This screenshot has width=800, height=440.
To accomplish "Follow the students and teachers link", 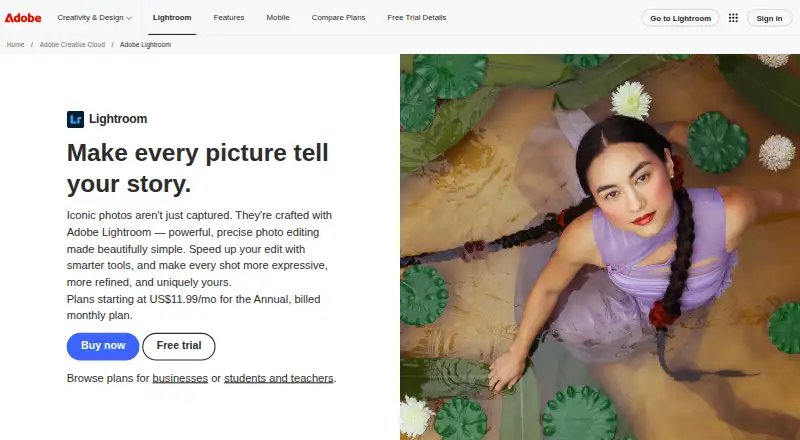I will (x=279, y=378).
